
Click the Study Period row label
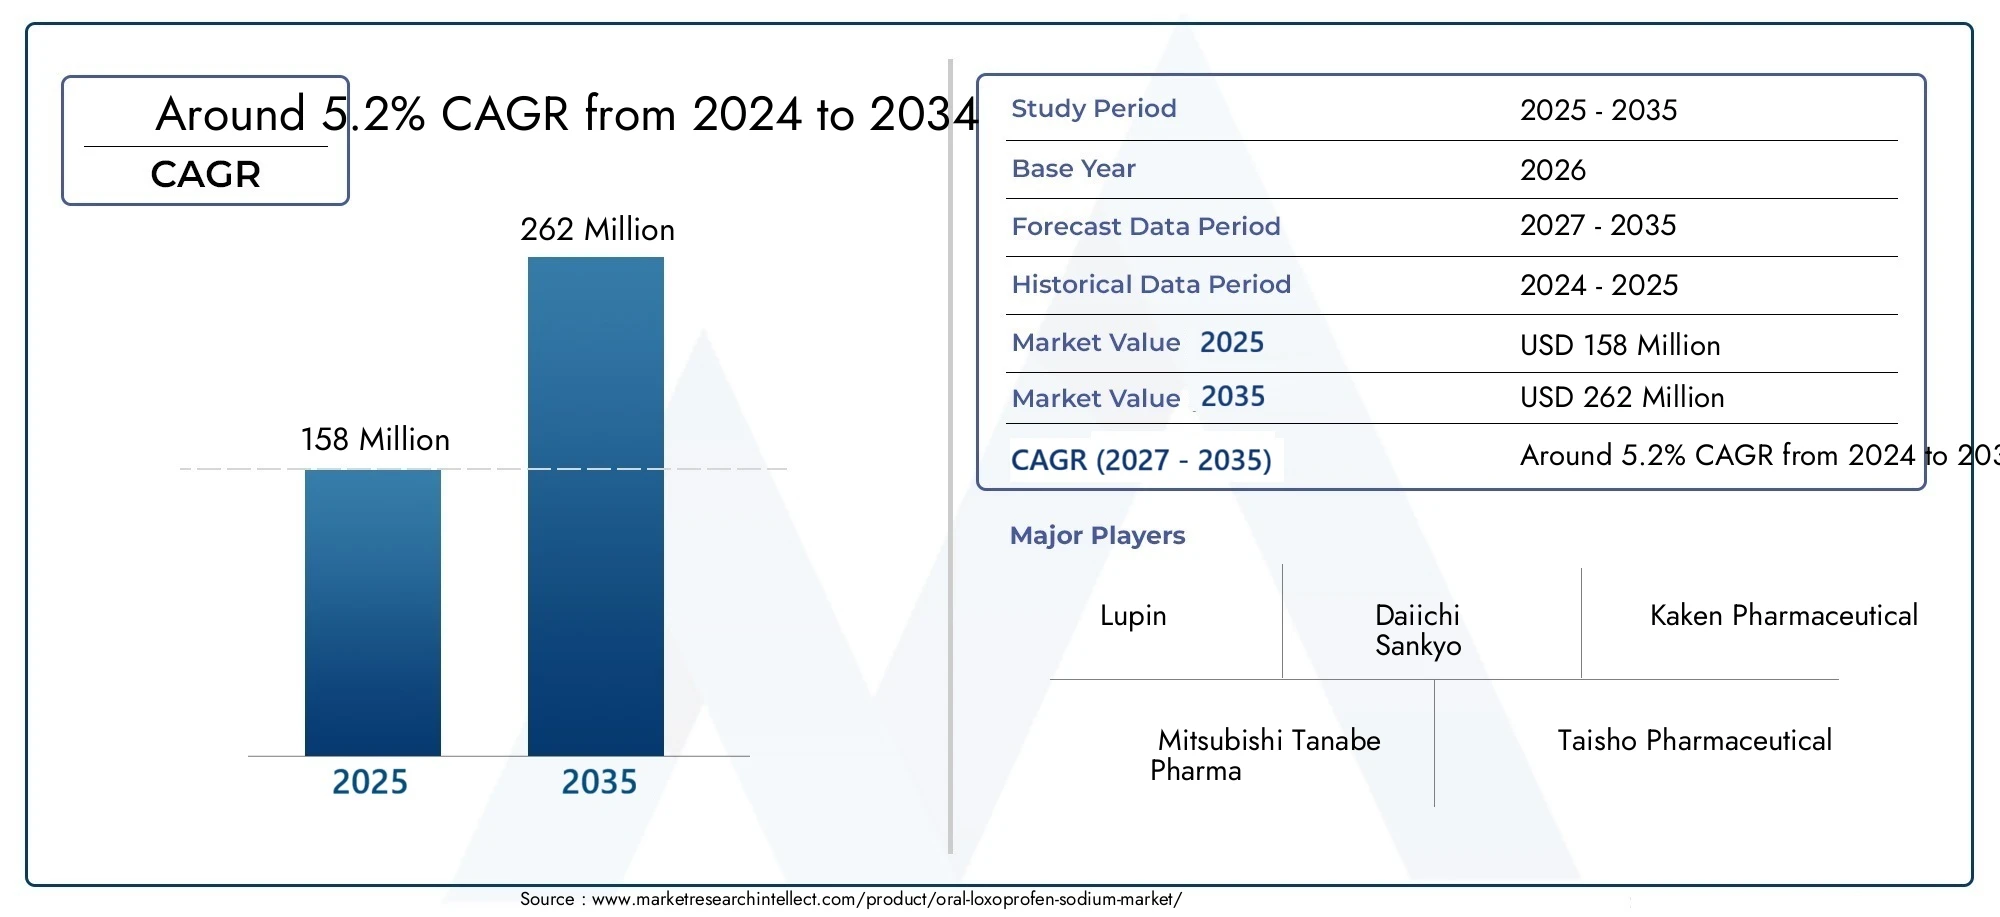pos(1094,109)
